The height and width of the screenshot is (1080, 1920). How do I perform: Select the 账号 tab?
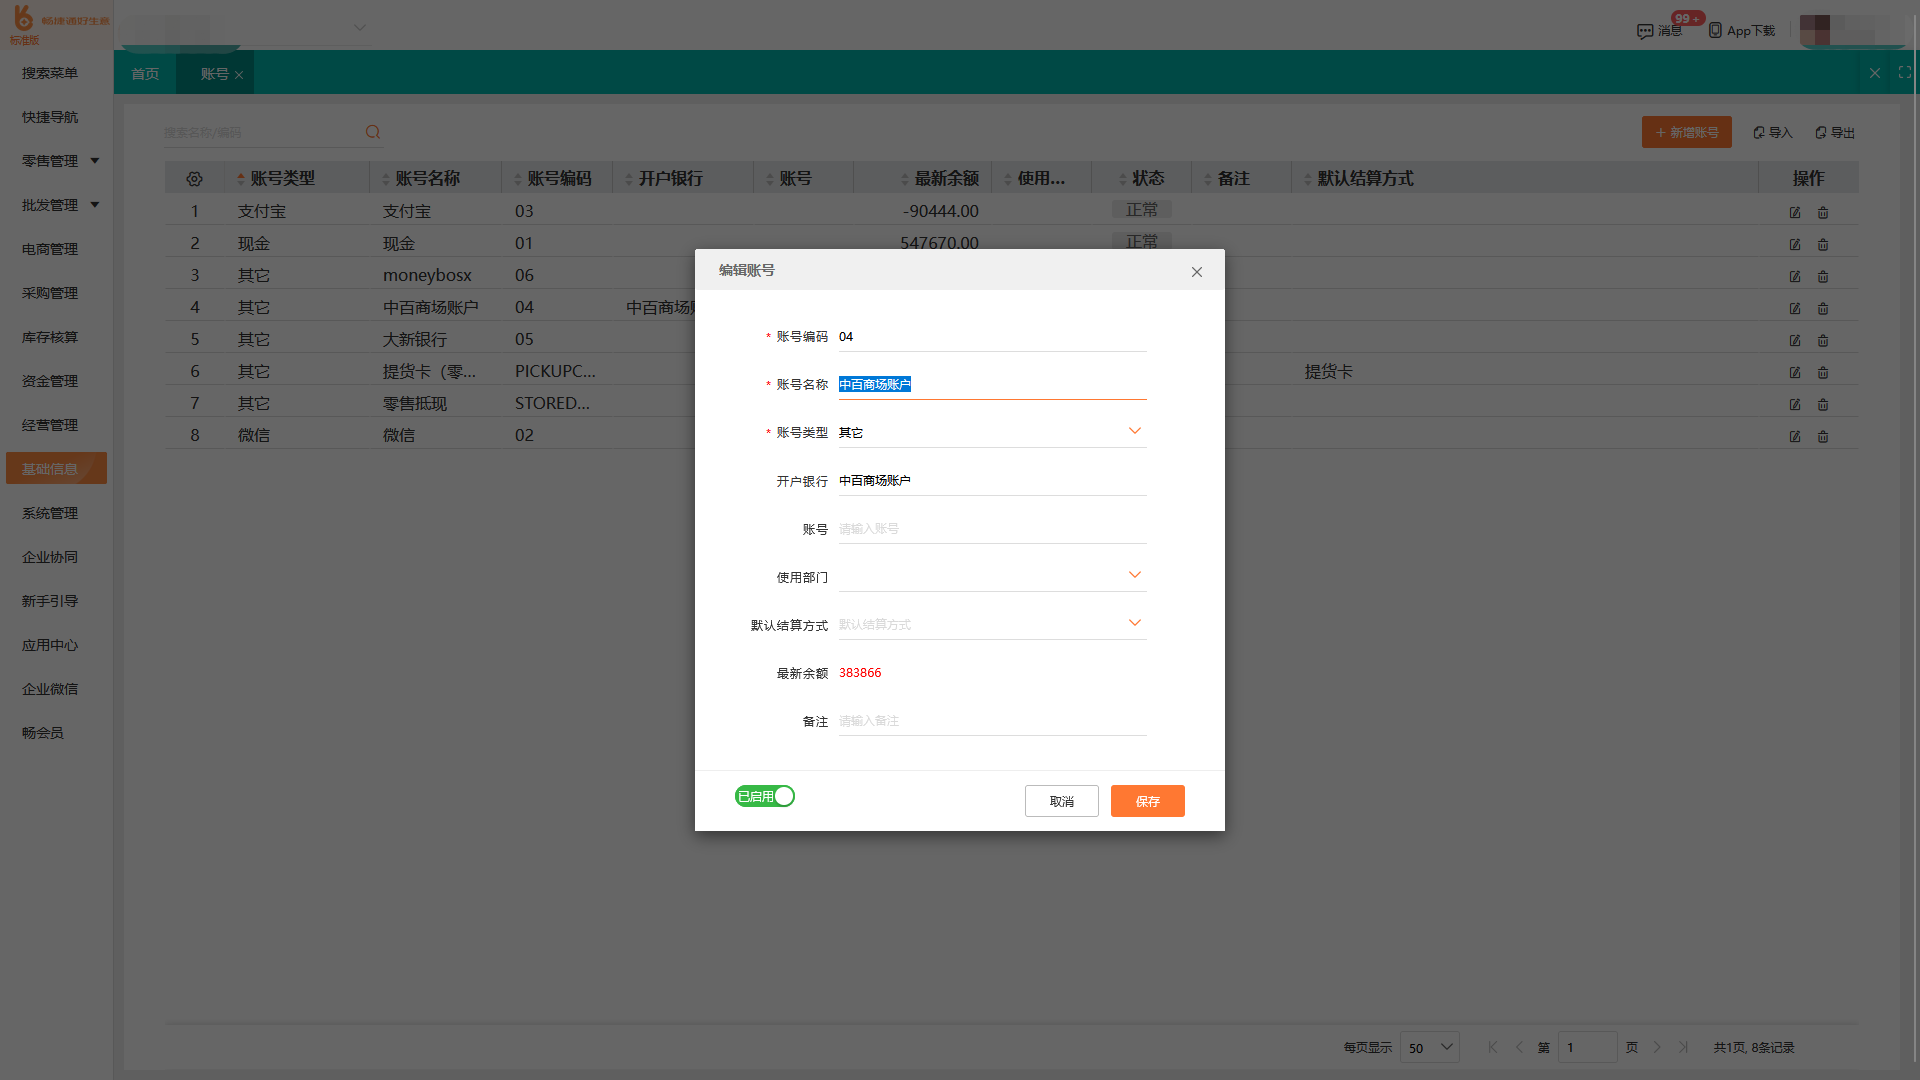pos(214,73)
